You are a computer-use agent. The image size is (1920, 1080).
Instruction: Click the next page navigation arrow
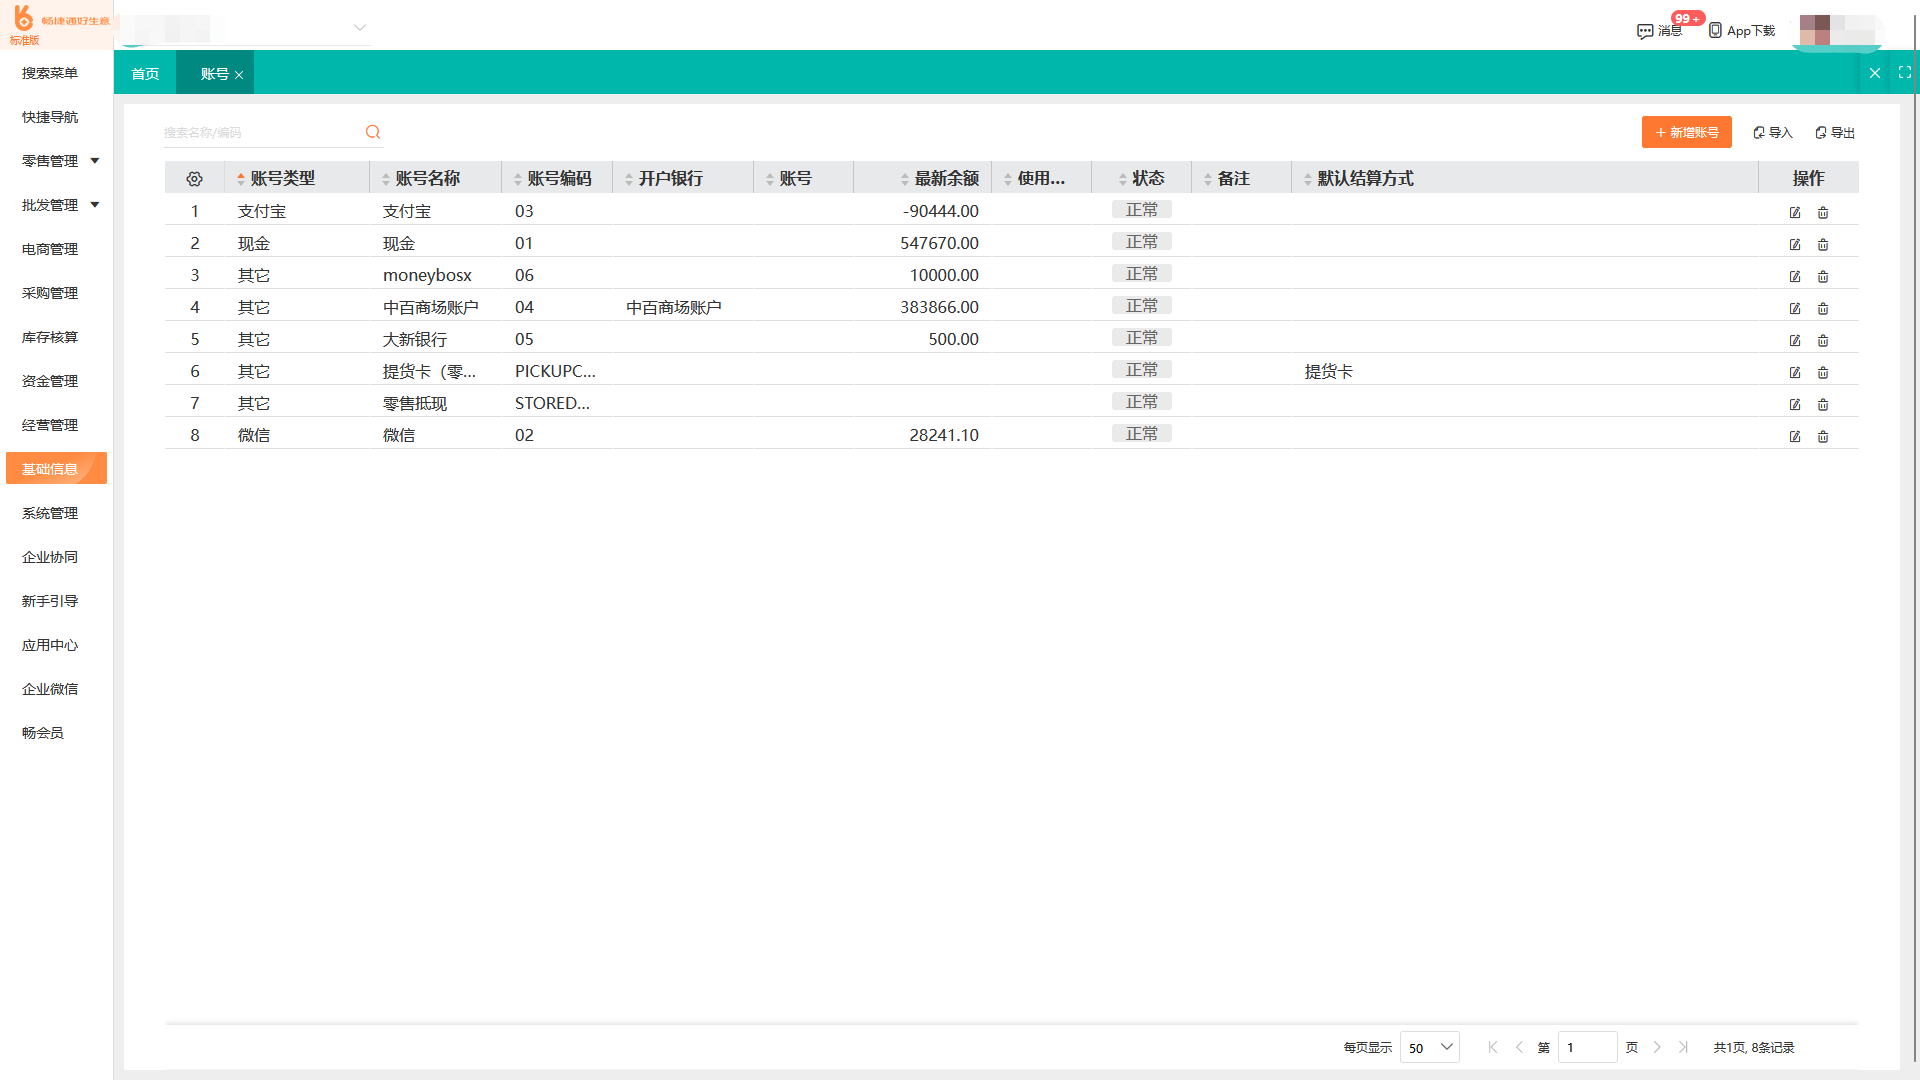point(1660,1047)
